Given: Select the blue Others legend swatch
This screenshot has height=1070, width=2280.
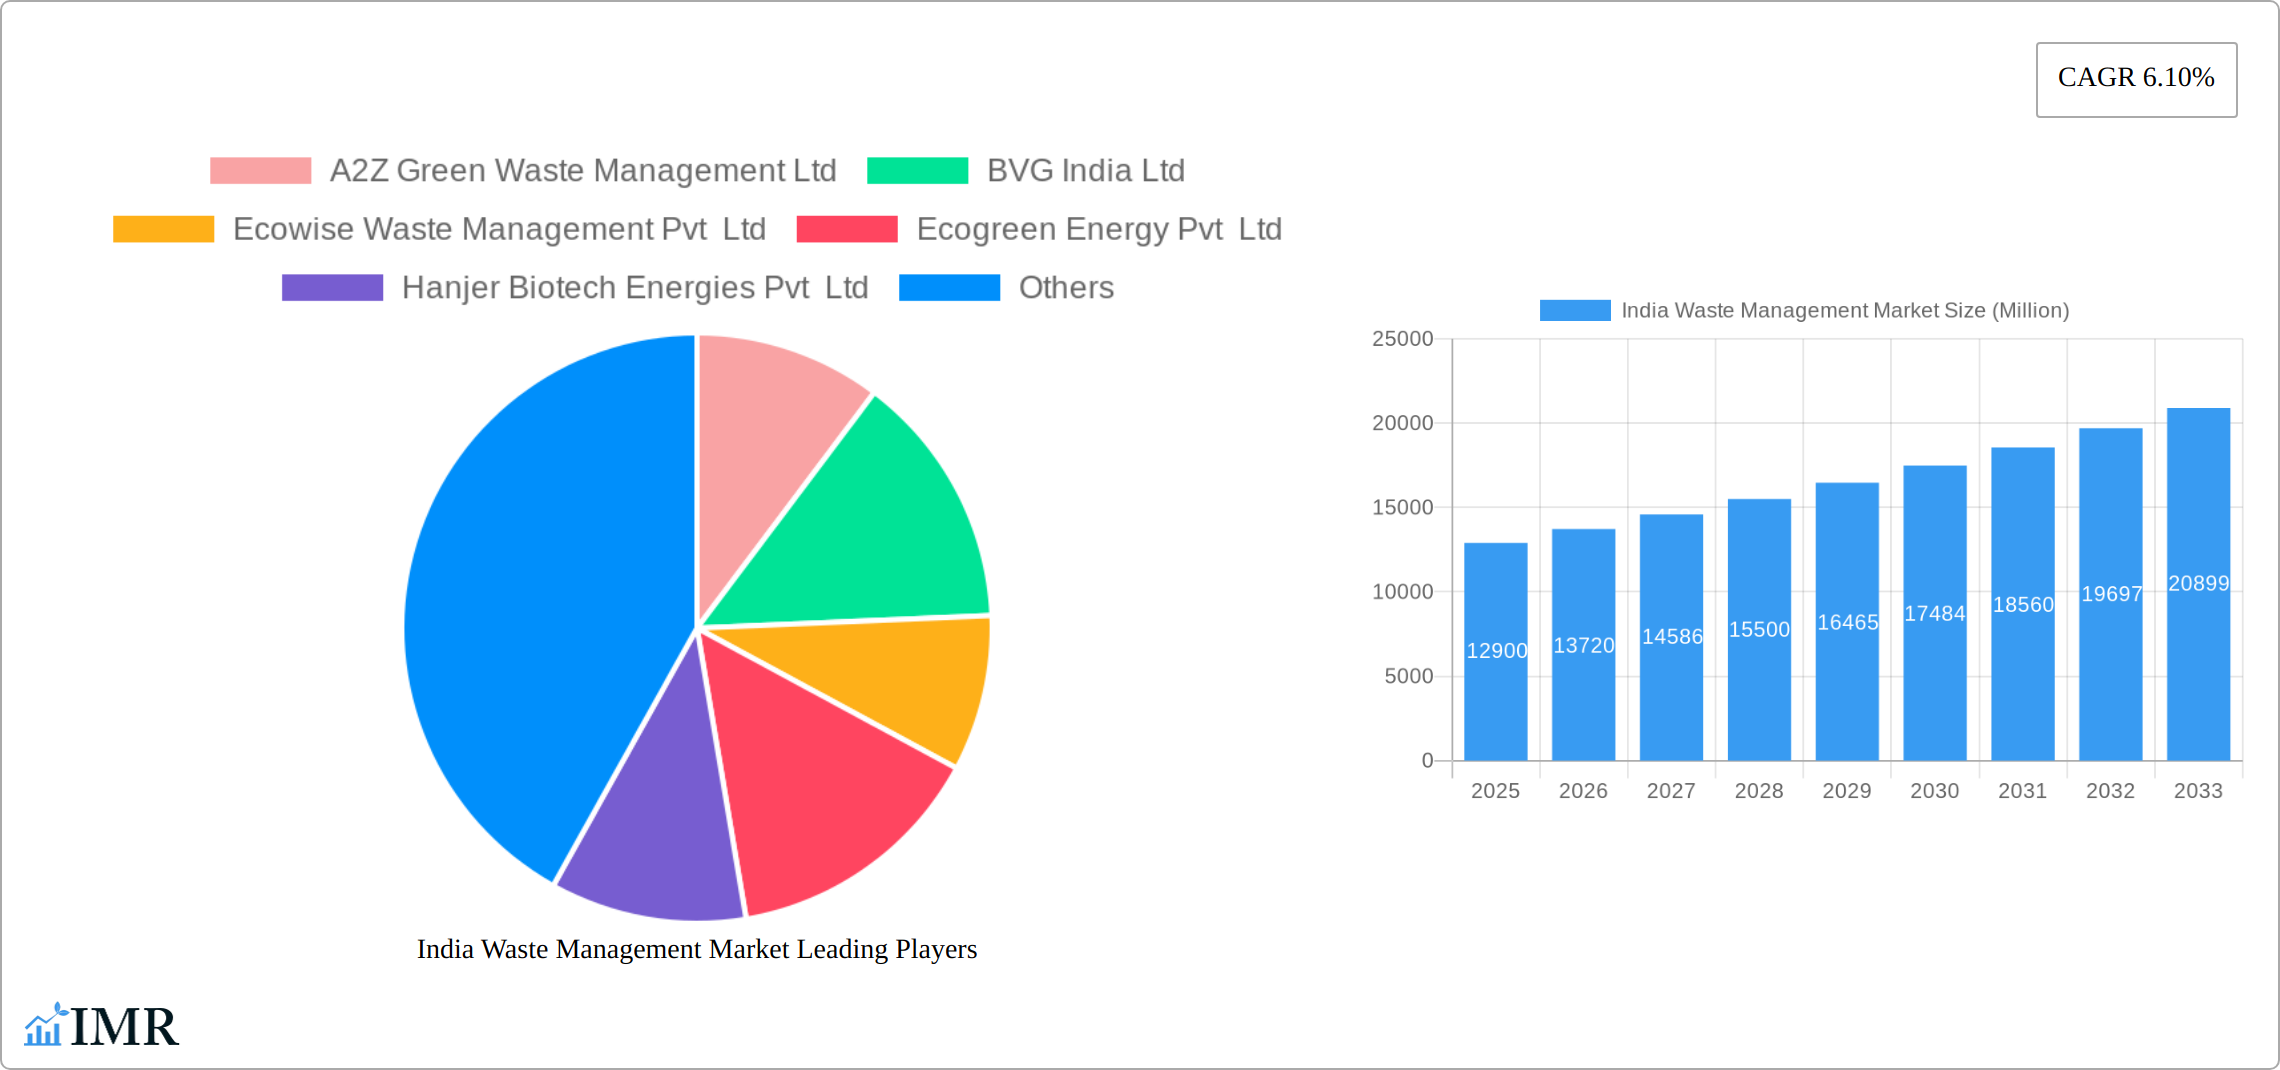Looking at the screenshot, I should click(x=950, y=289).
